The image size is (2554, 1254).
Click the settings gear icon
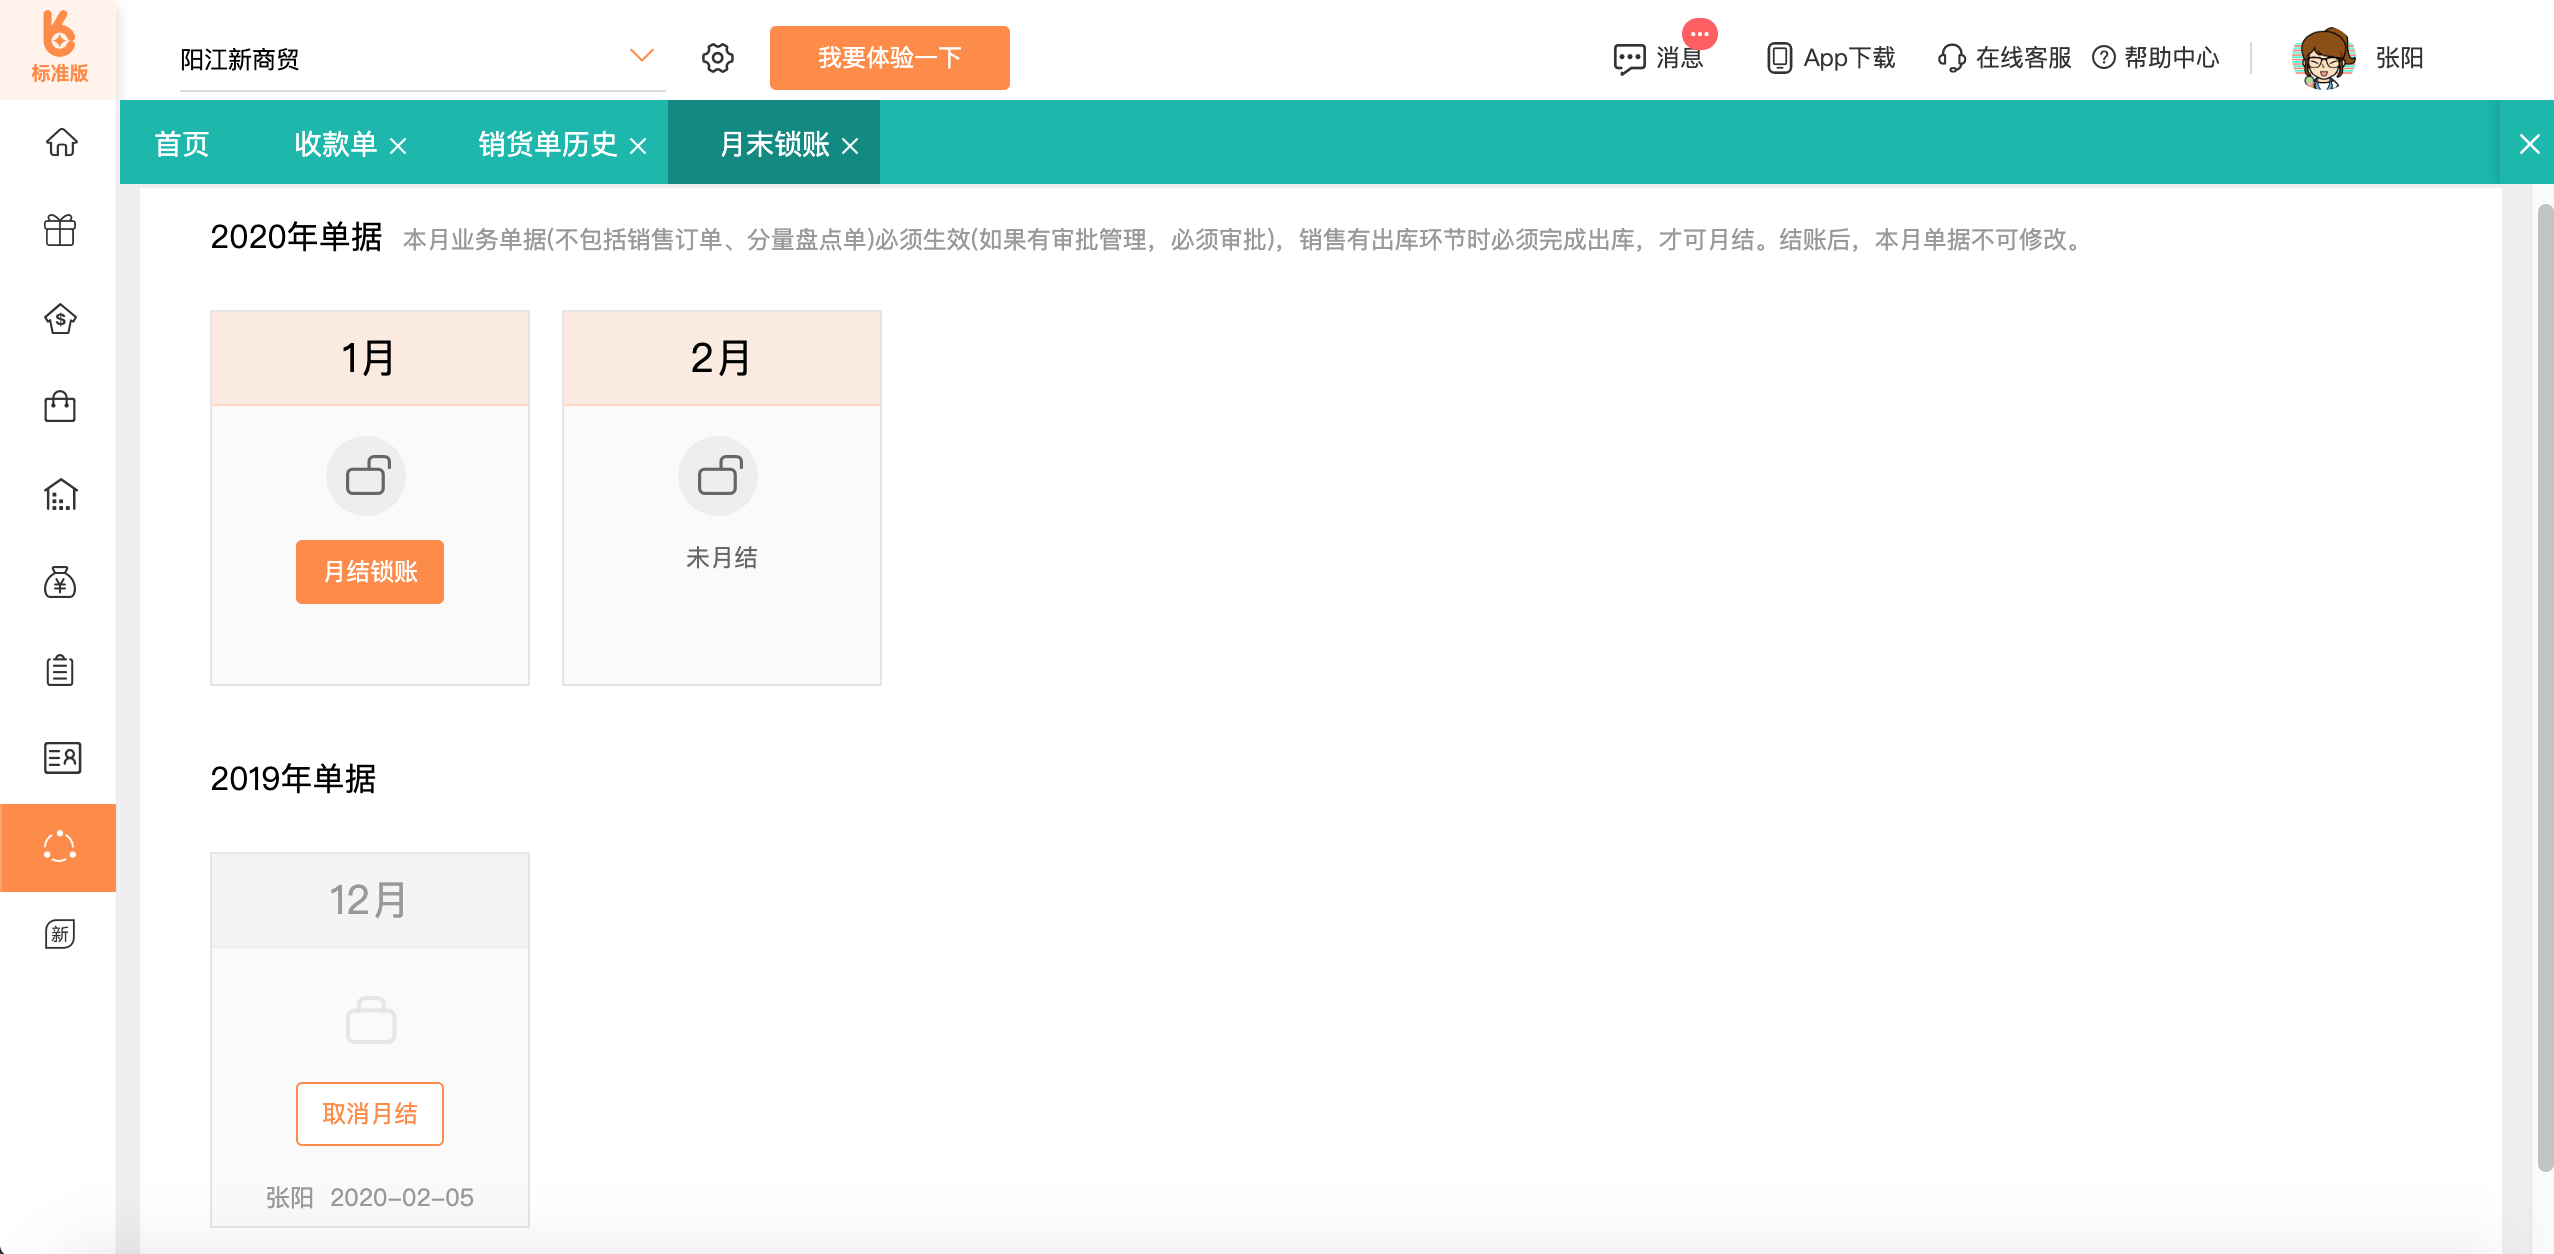point(717,59)
